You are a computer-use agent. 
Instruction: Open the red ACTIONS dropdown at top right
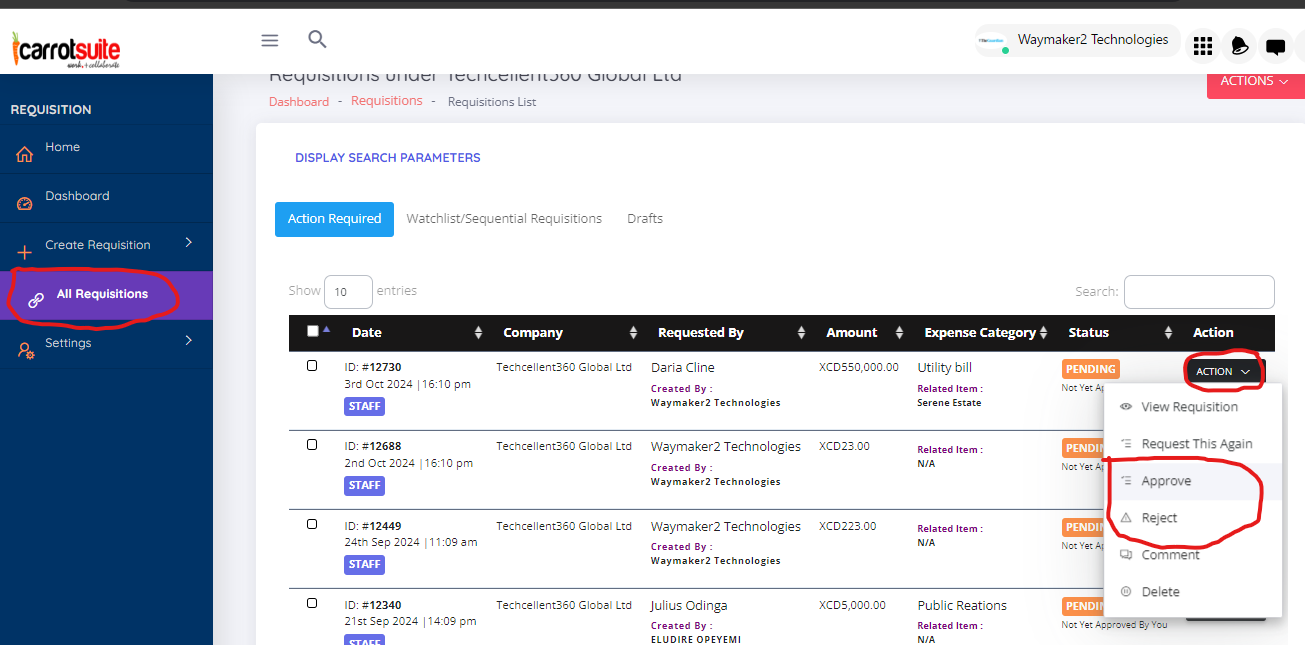1253,81
